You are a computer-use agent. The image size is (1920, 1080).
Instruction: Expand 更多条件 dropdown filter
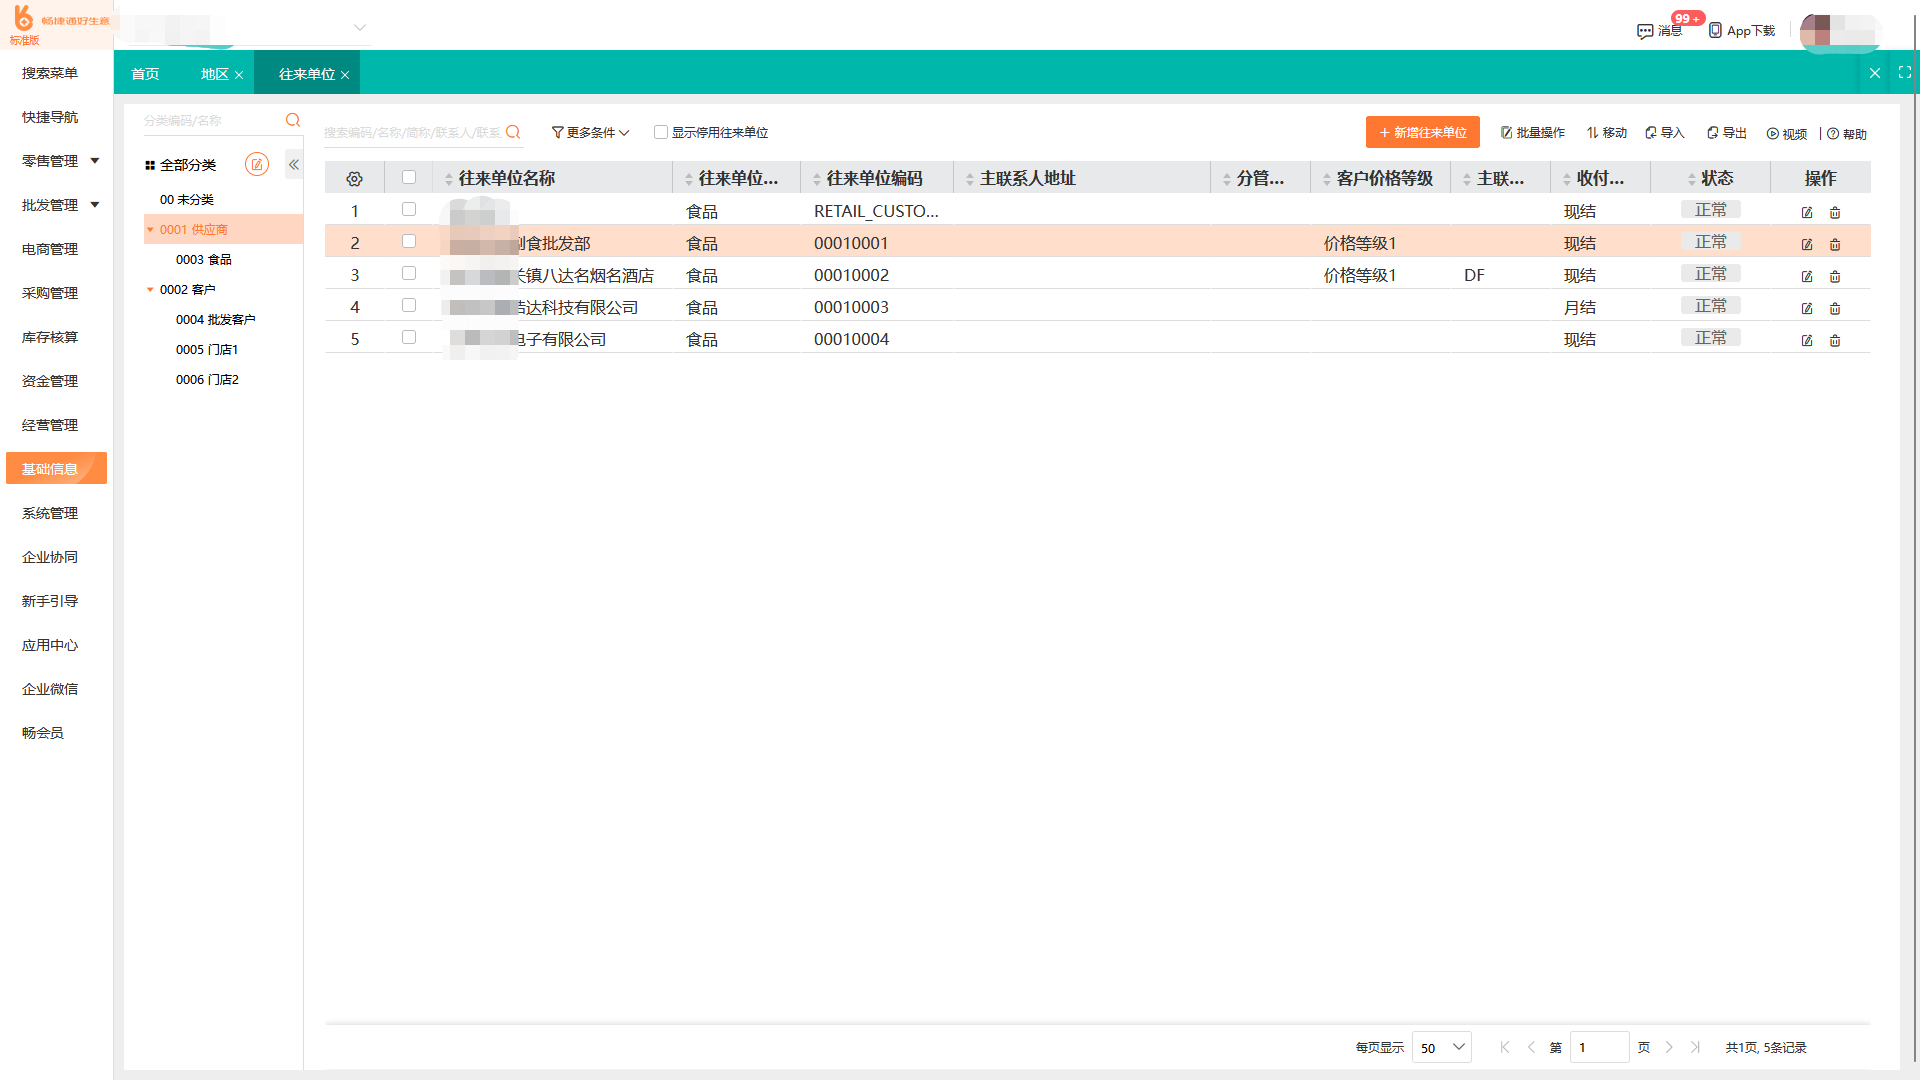click(592, 131)
